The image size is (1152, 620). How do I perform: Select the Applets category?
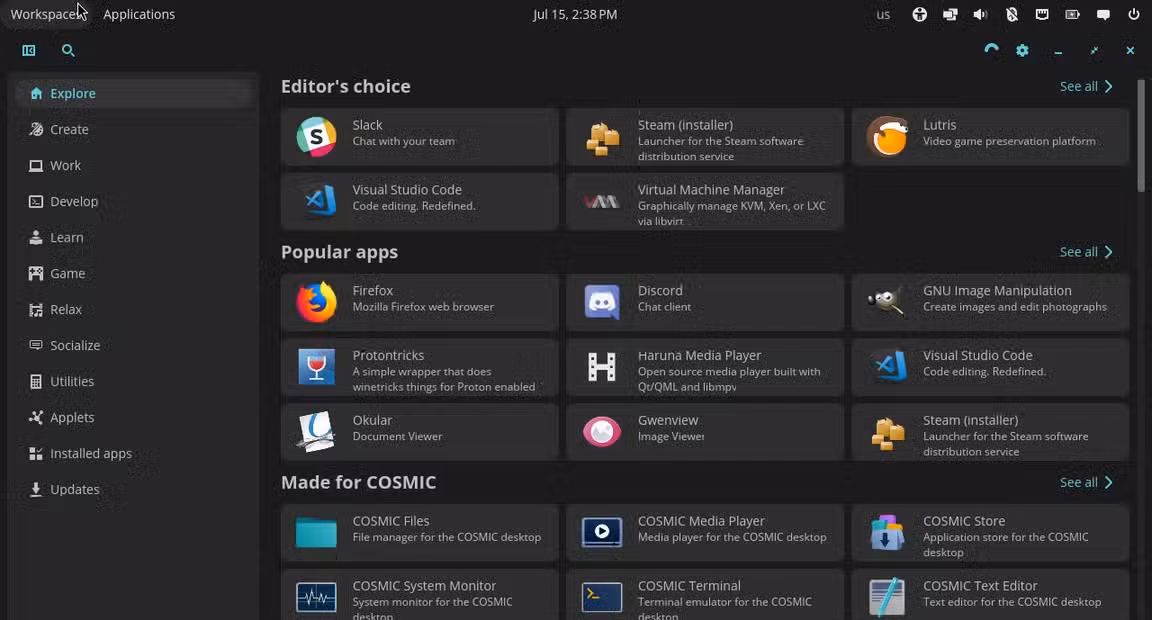coord(136,417)
